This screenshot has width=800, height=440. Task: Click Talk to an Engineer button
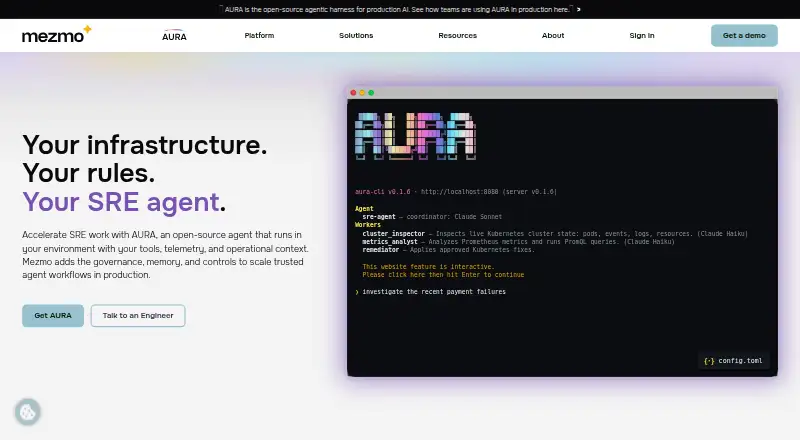tap(138, 315)
